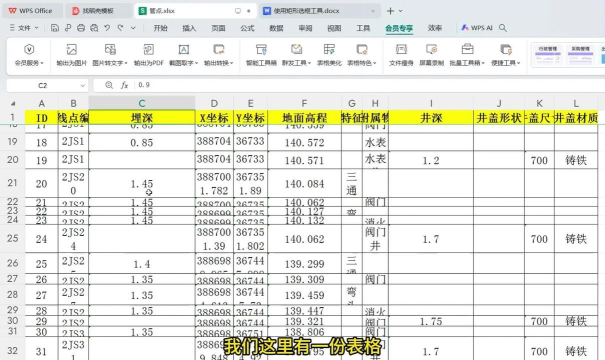This screenshot has height=360, width=605.
Task: Select column C header
Action: coord(142,103)
